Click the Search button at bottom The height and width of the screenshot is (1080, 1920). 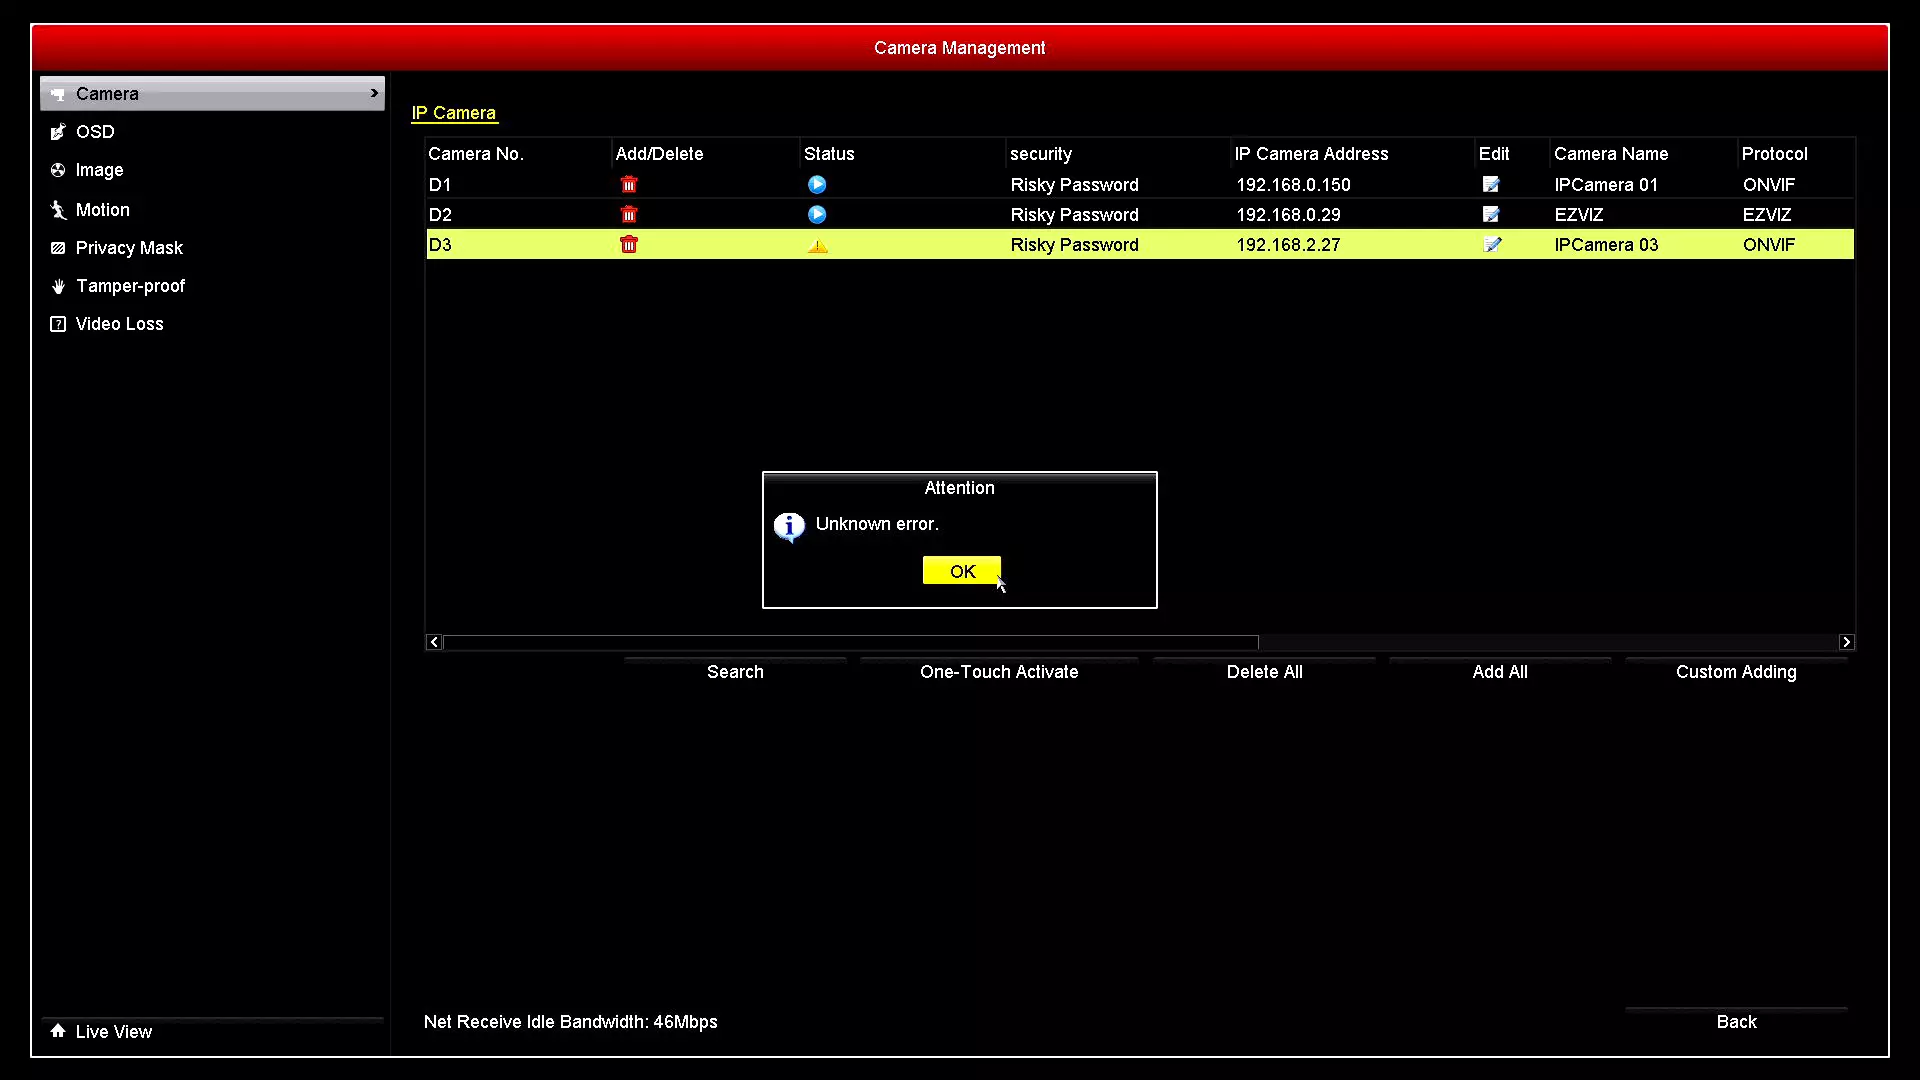coord(735,671)
